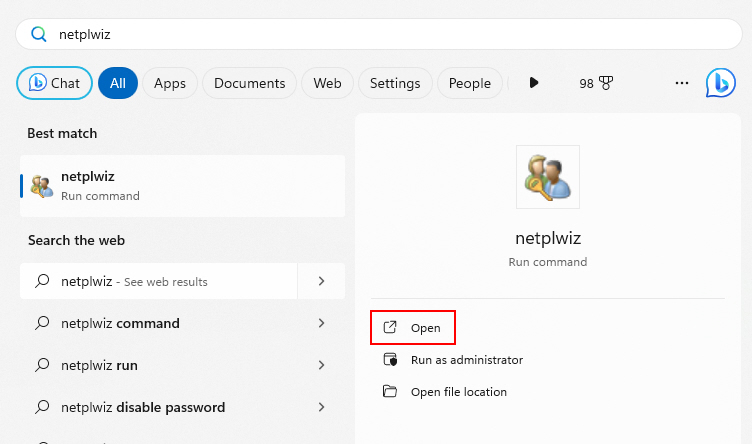Select the People filter tab

click(470, 83)
